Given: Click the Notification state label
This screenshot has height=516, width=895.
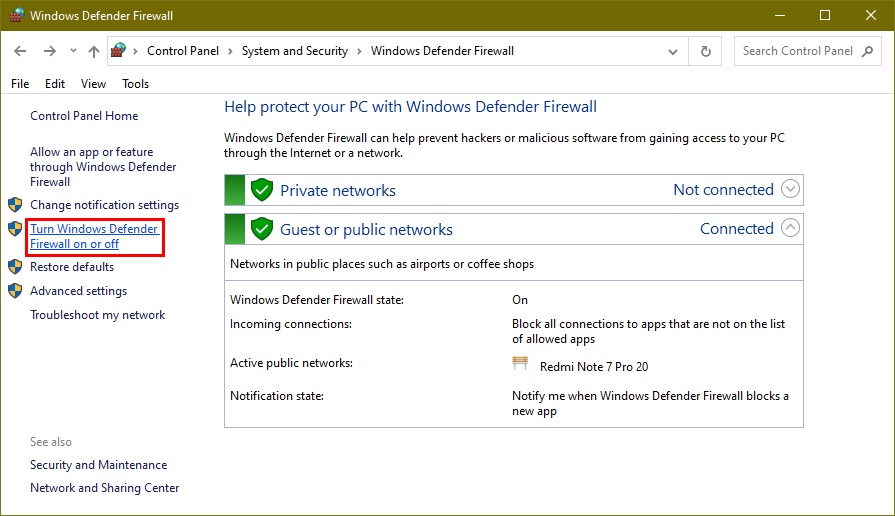Looking at the screenshot, I should [277, 396].
